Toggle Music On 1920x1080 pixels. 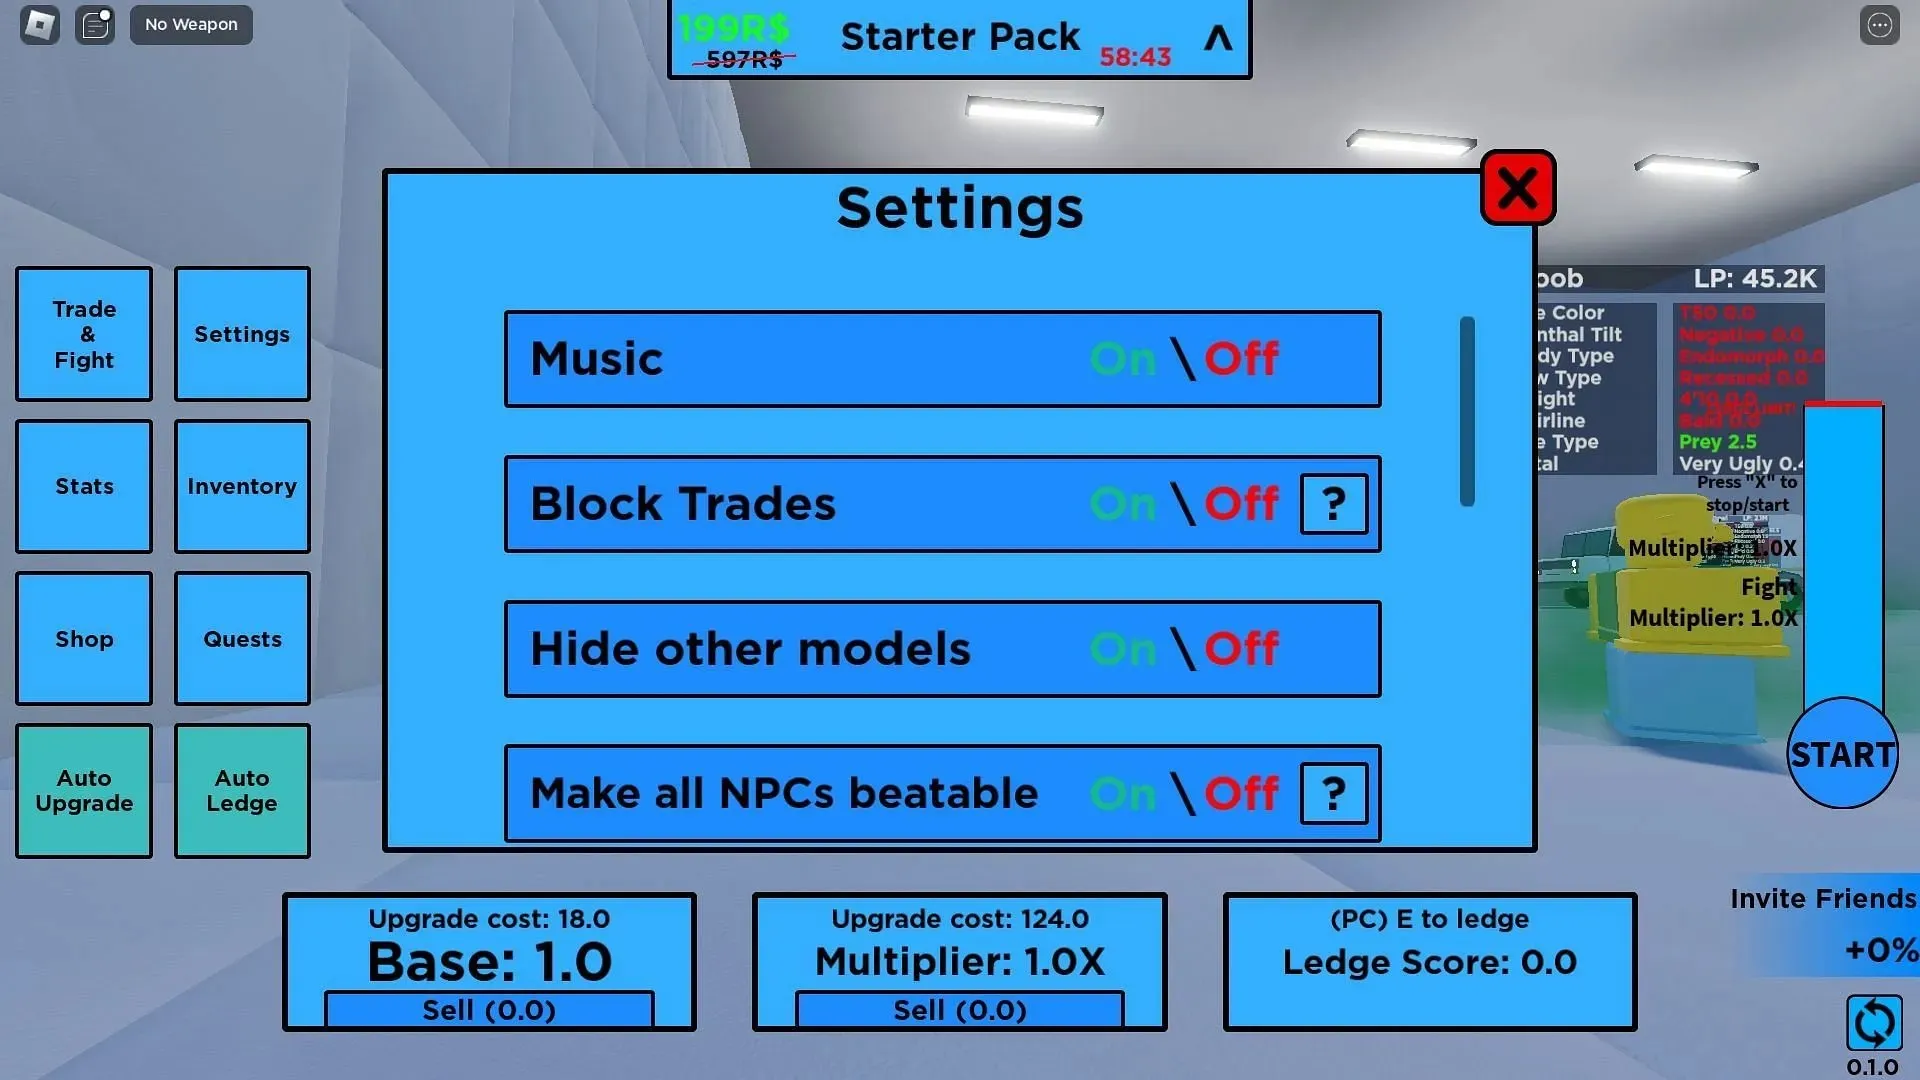pyautogui.click(x=1121, y=356)
